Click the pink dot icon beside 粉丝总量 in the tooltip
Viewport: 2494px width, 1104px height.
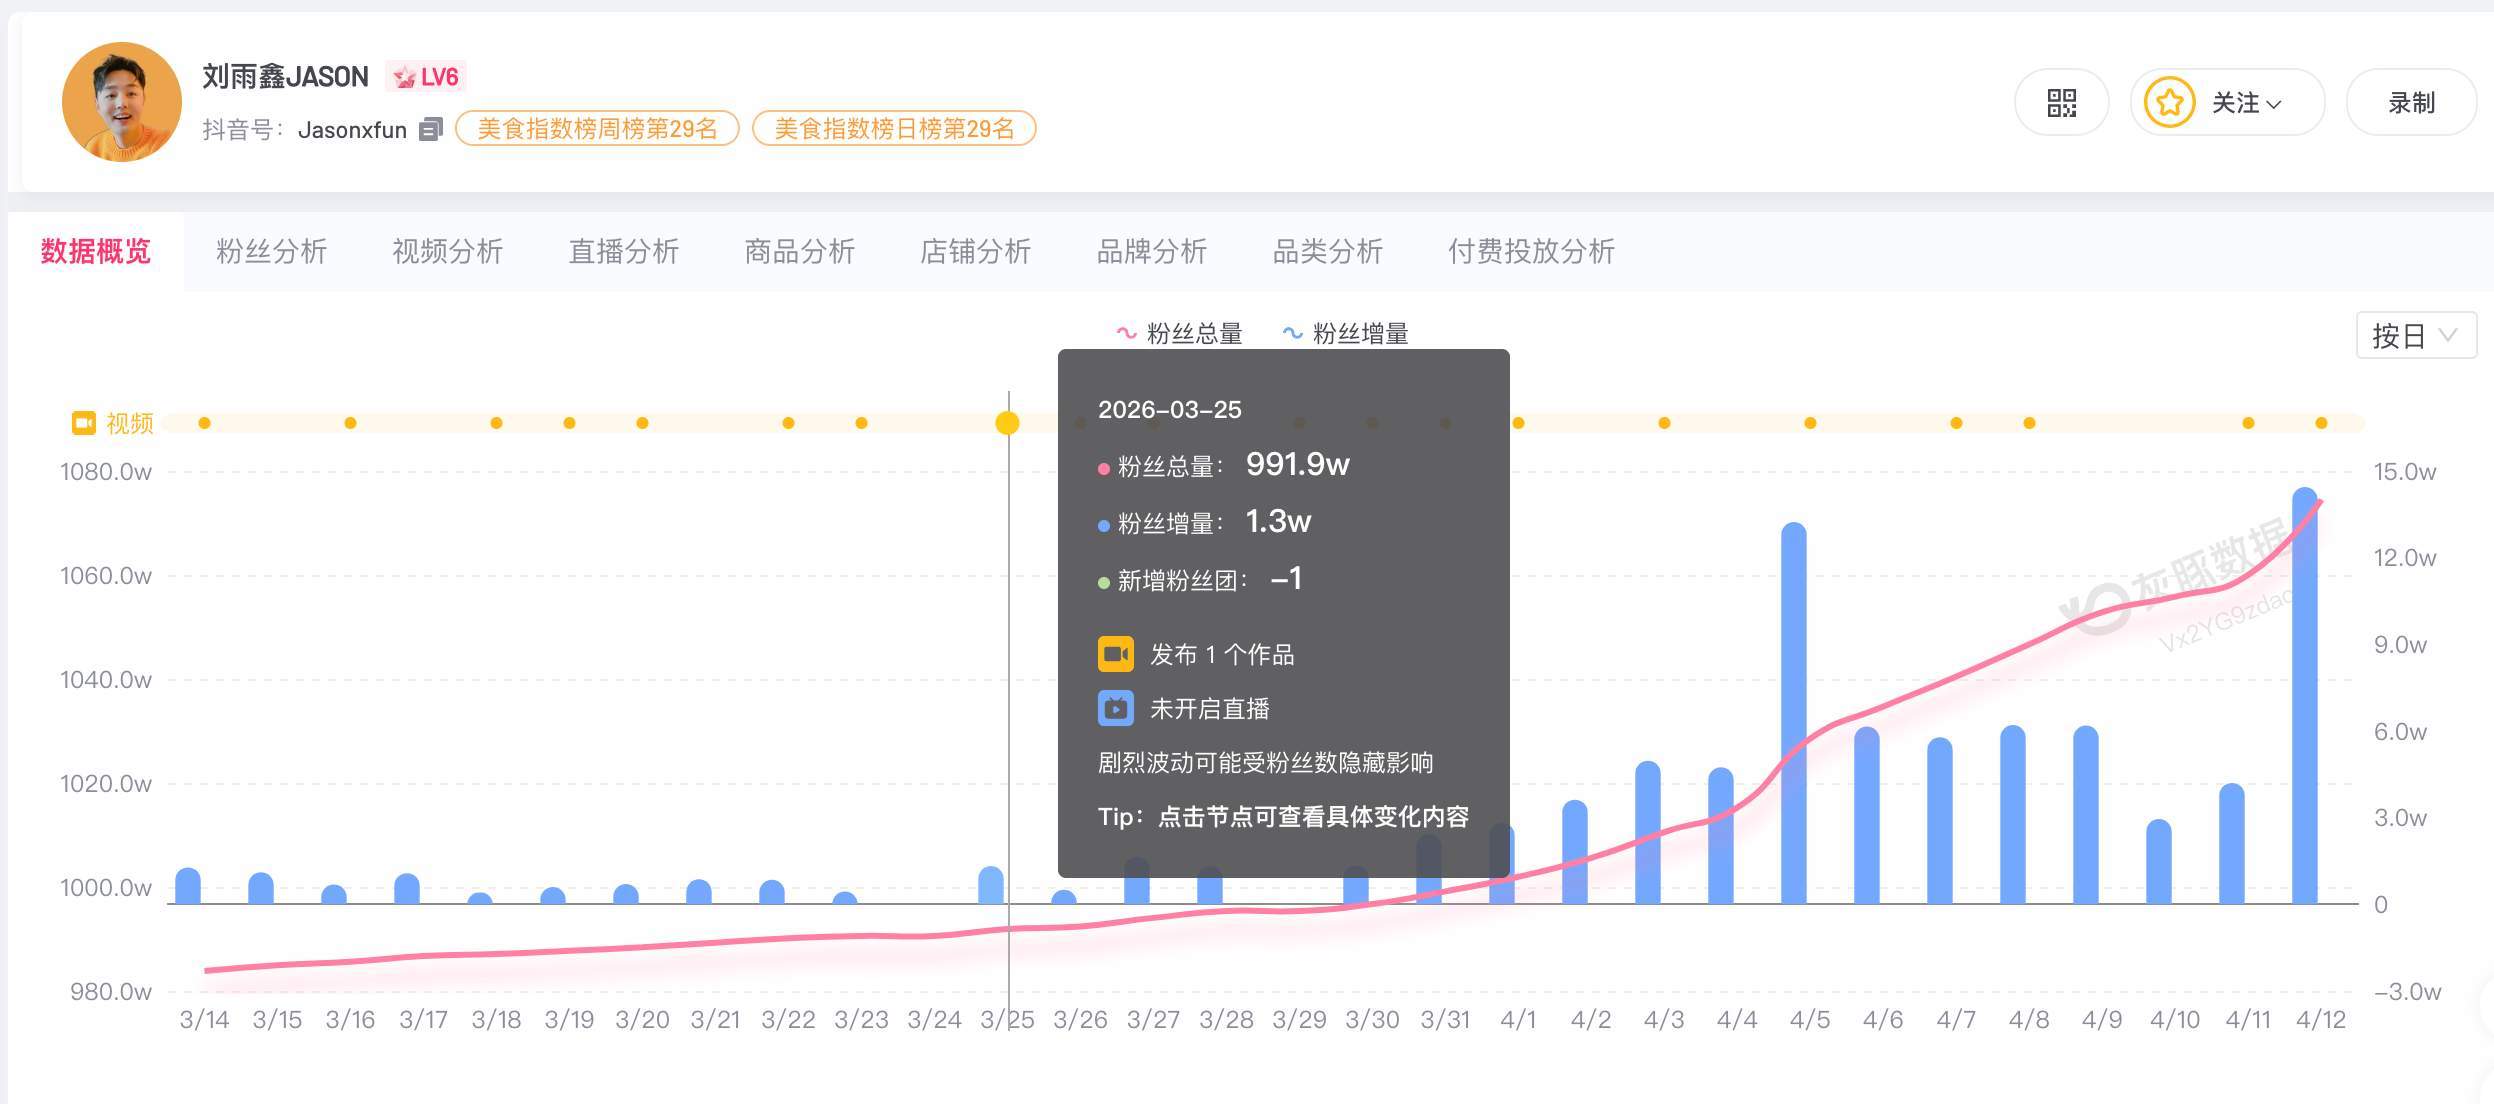coord(1103,466)
